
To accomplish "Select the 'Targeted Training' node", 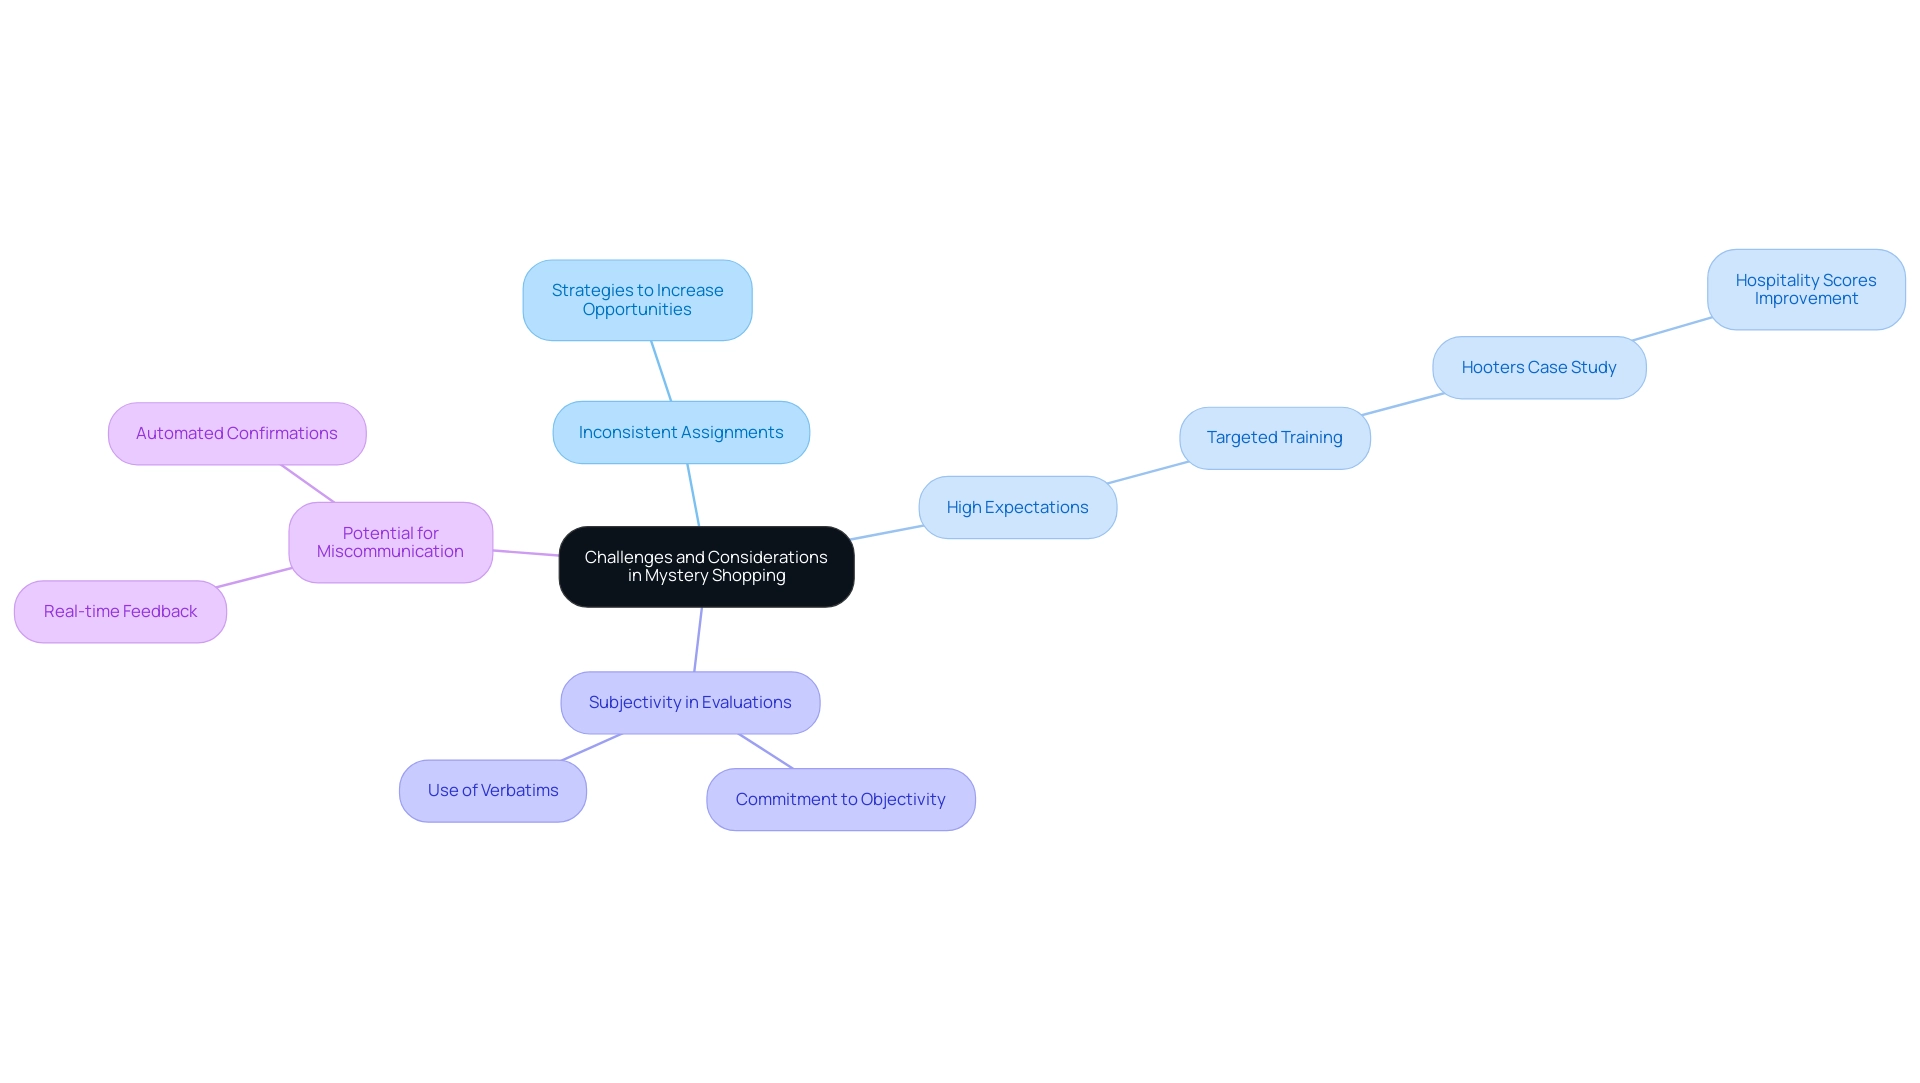I will click(1274, 437).
